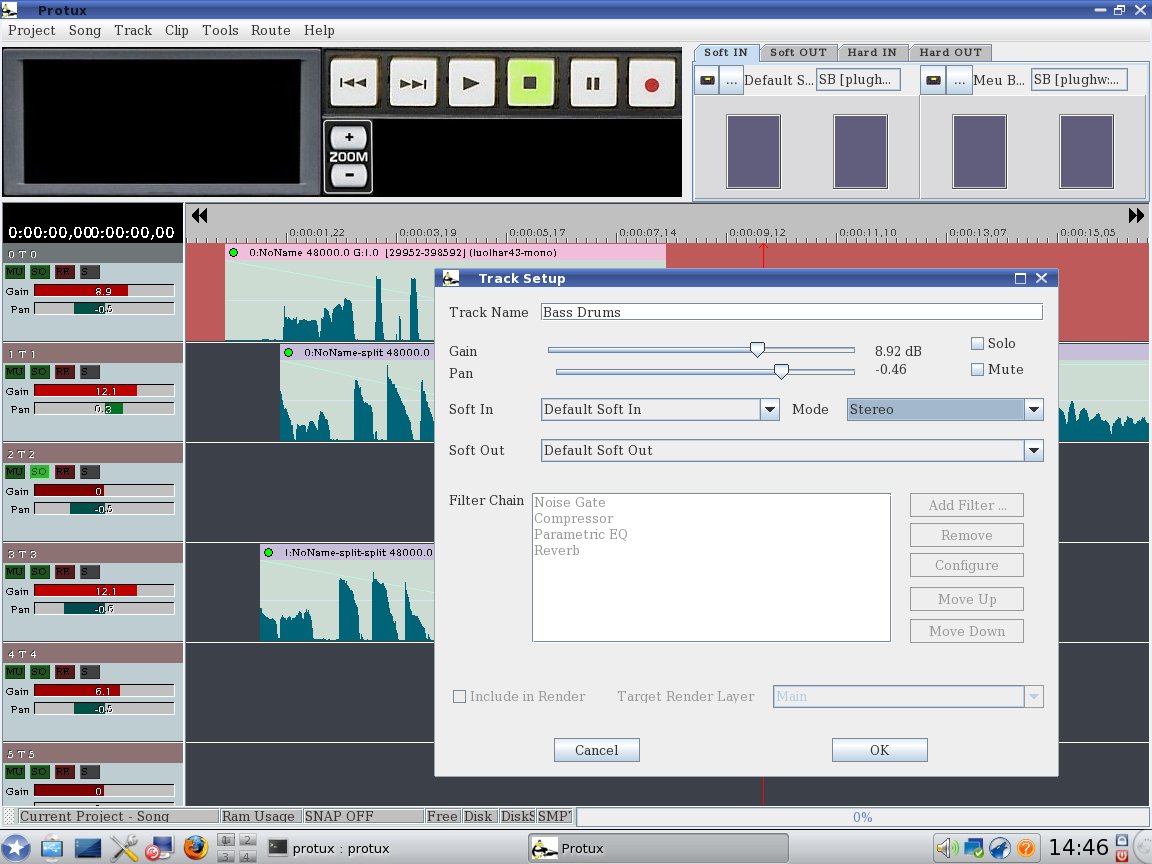Expand the Soft Out dropdown

(x=1034, y=451)
